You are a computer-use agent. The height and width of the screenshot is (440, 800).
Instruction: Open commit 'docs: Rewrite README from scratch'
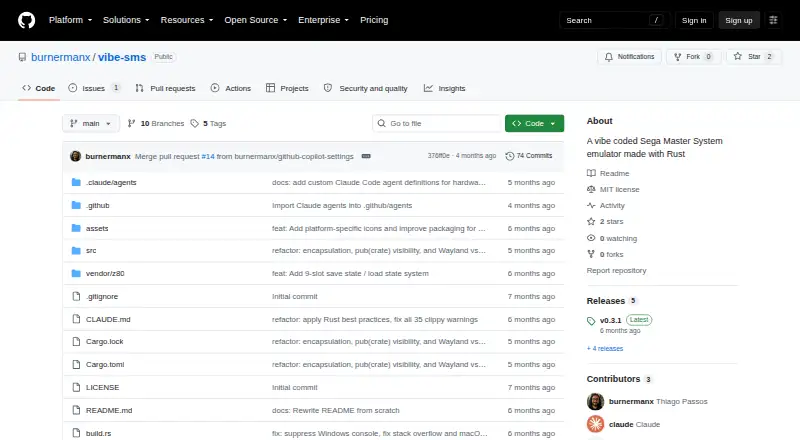coord(336,410)
